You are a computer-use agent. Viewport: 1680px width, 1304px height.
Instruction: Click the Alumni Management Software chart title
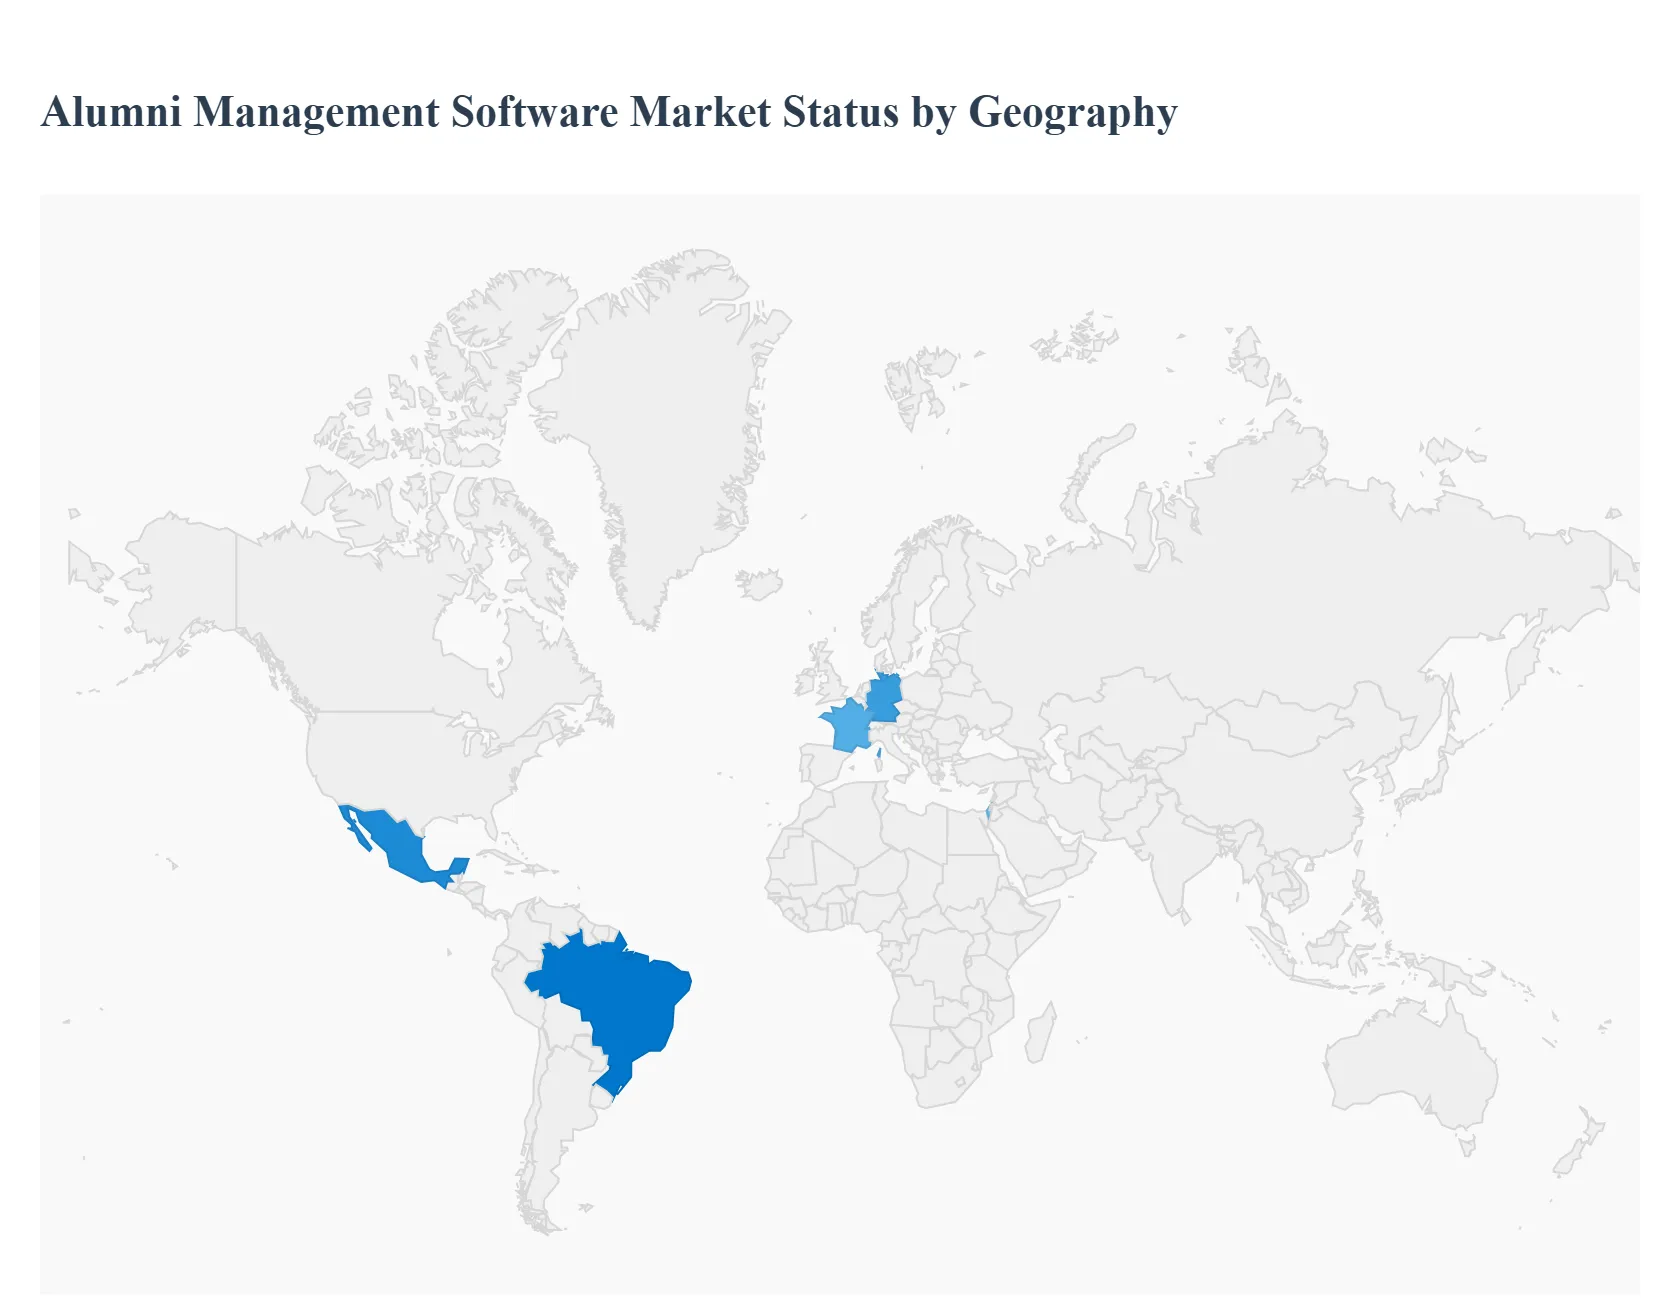point(608,112)
